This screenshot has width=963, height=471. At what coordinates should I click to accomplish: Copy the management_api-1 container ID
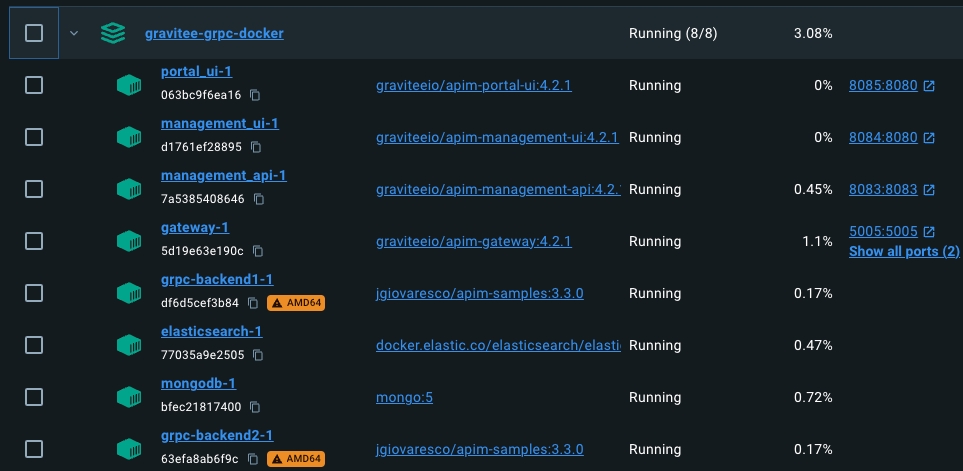click(x=257, y=199)
